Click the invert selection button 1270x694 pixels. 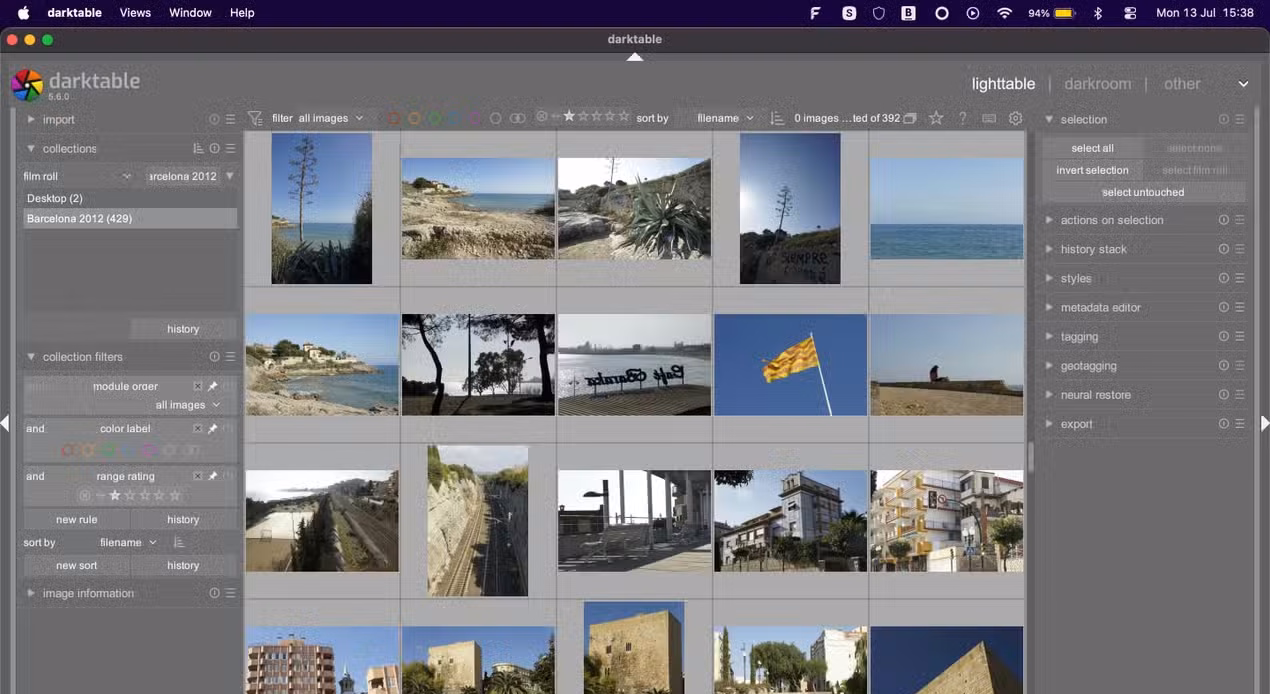pos(1092,170)
